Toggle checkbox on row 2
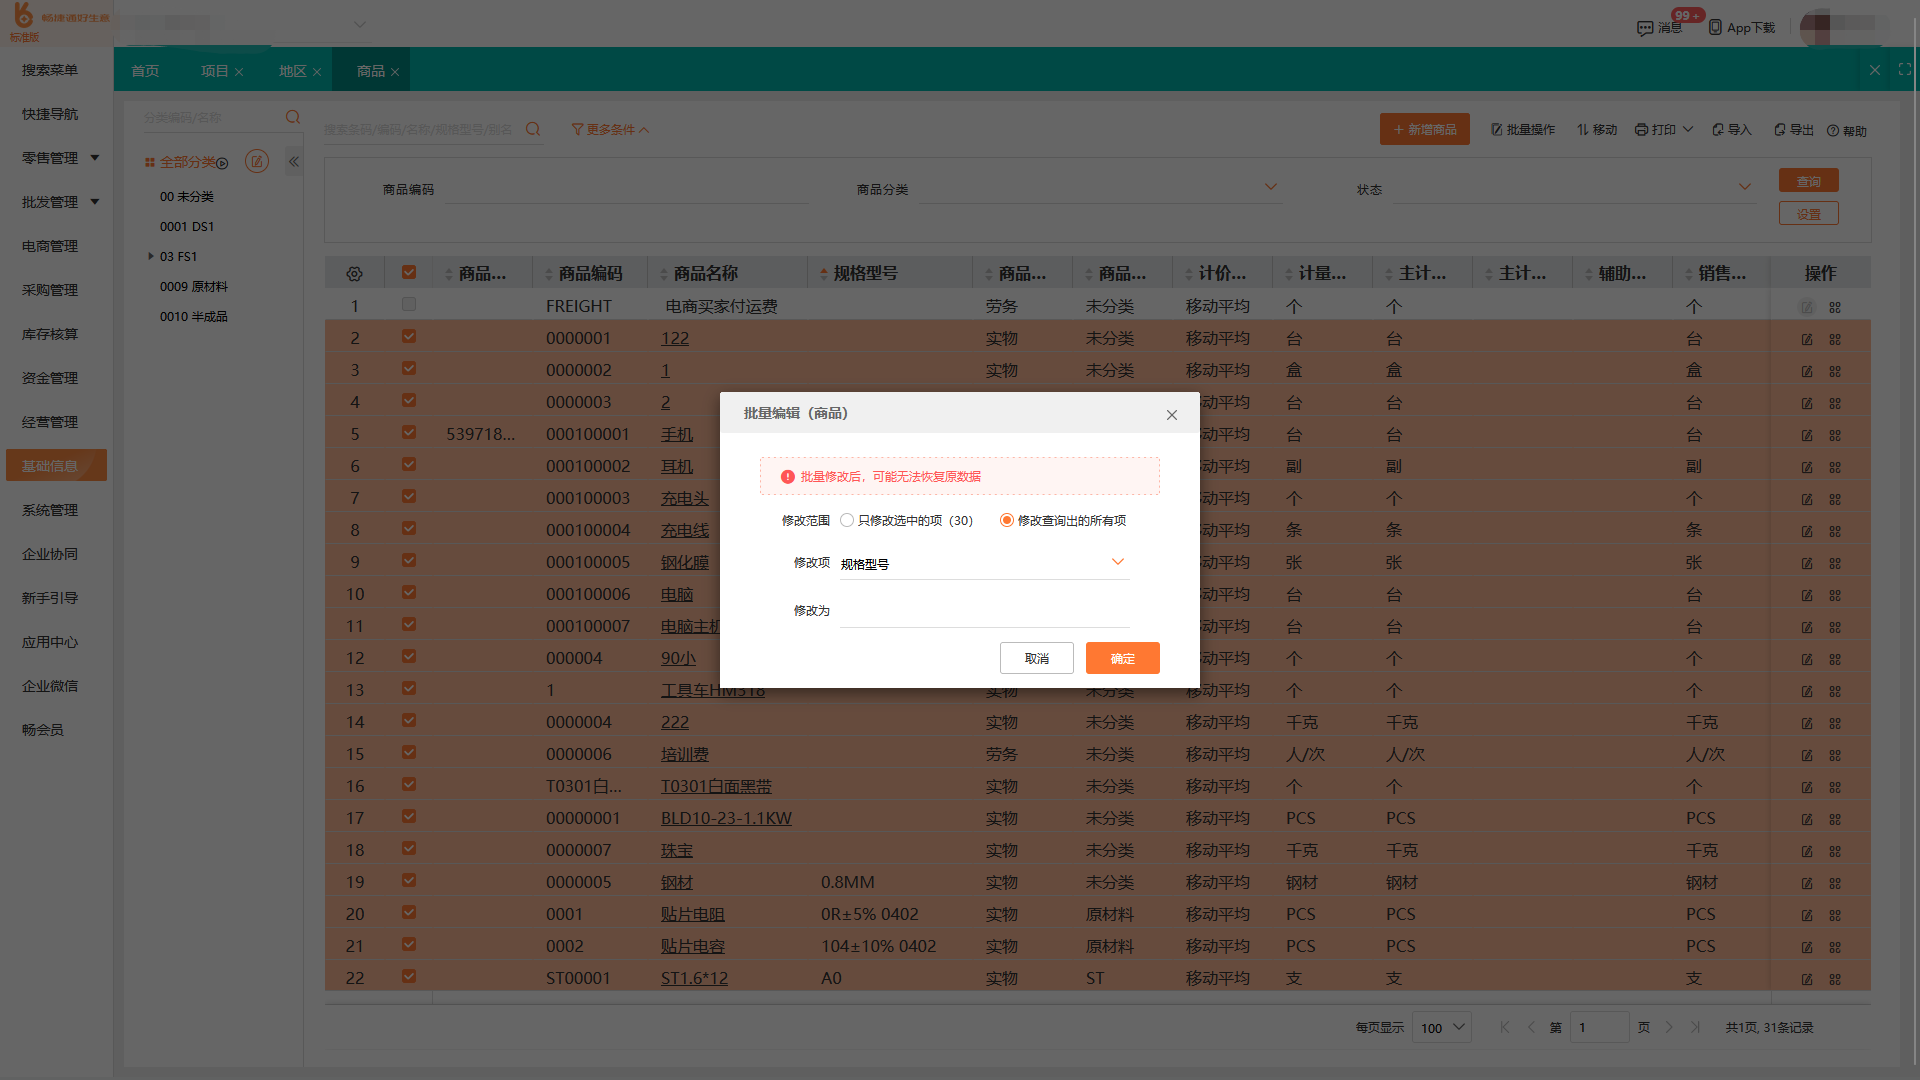 point(409,338)
